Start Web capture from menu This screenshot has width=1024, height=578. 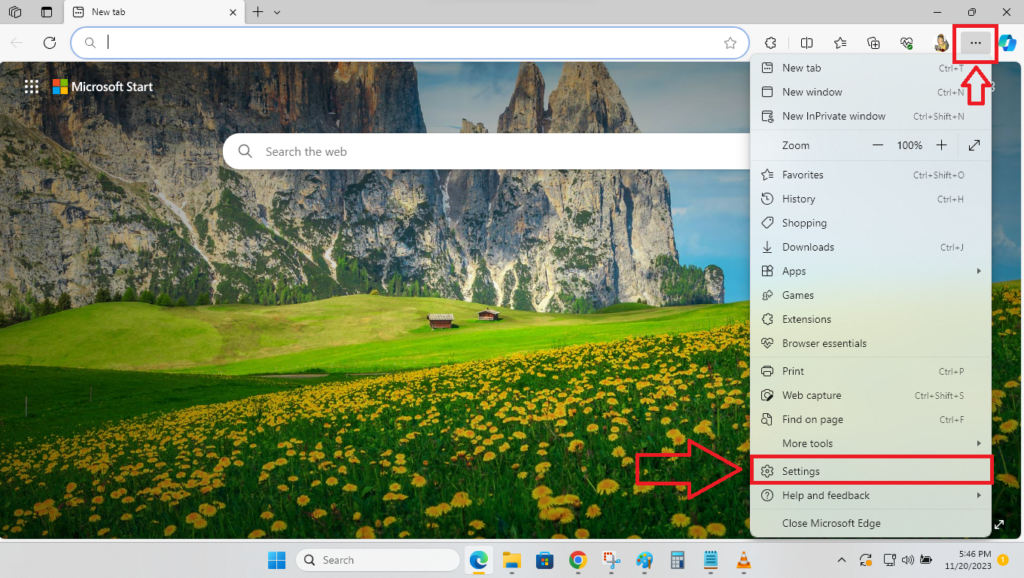[x=871, y=395]
